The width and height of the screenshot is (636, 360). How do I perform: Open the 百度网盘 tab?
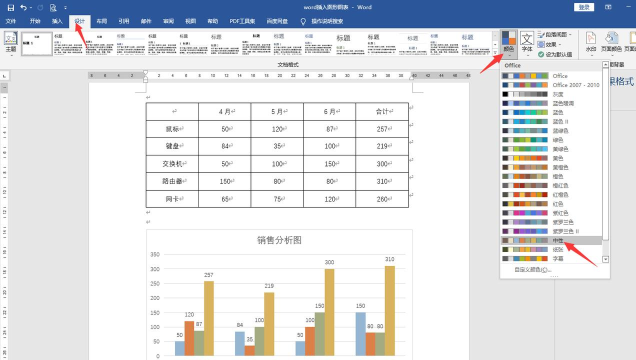(277, 21)
